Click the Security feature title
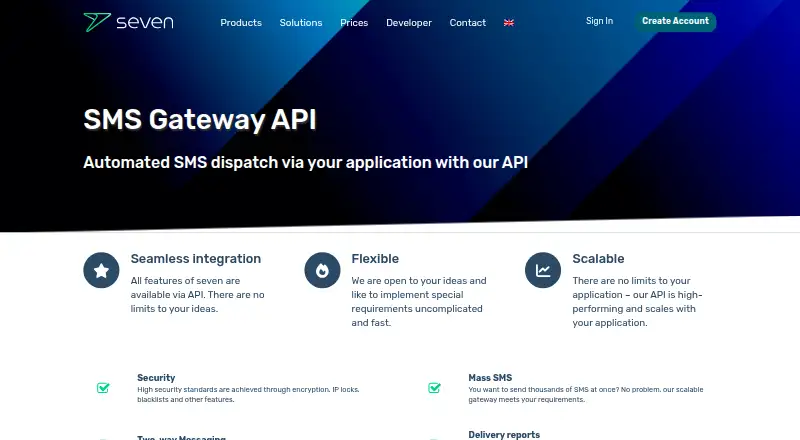 [x=156, y=378]
